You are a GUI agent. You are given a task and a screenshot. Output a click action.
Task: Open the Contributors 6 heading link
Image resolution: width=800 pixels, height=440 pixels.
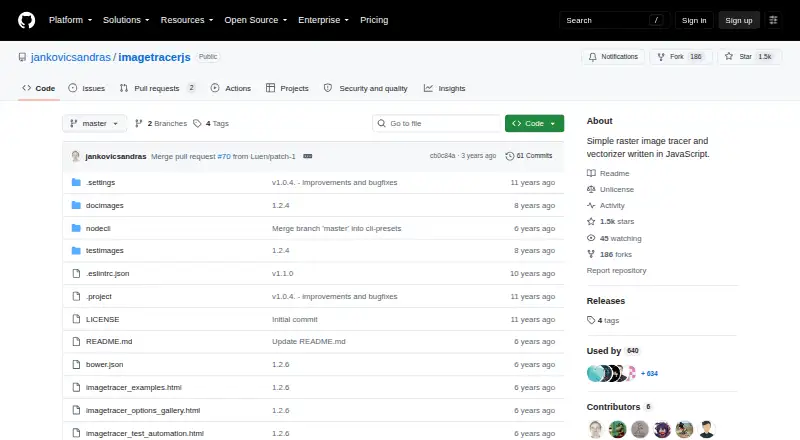click(x=619, y=407)
